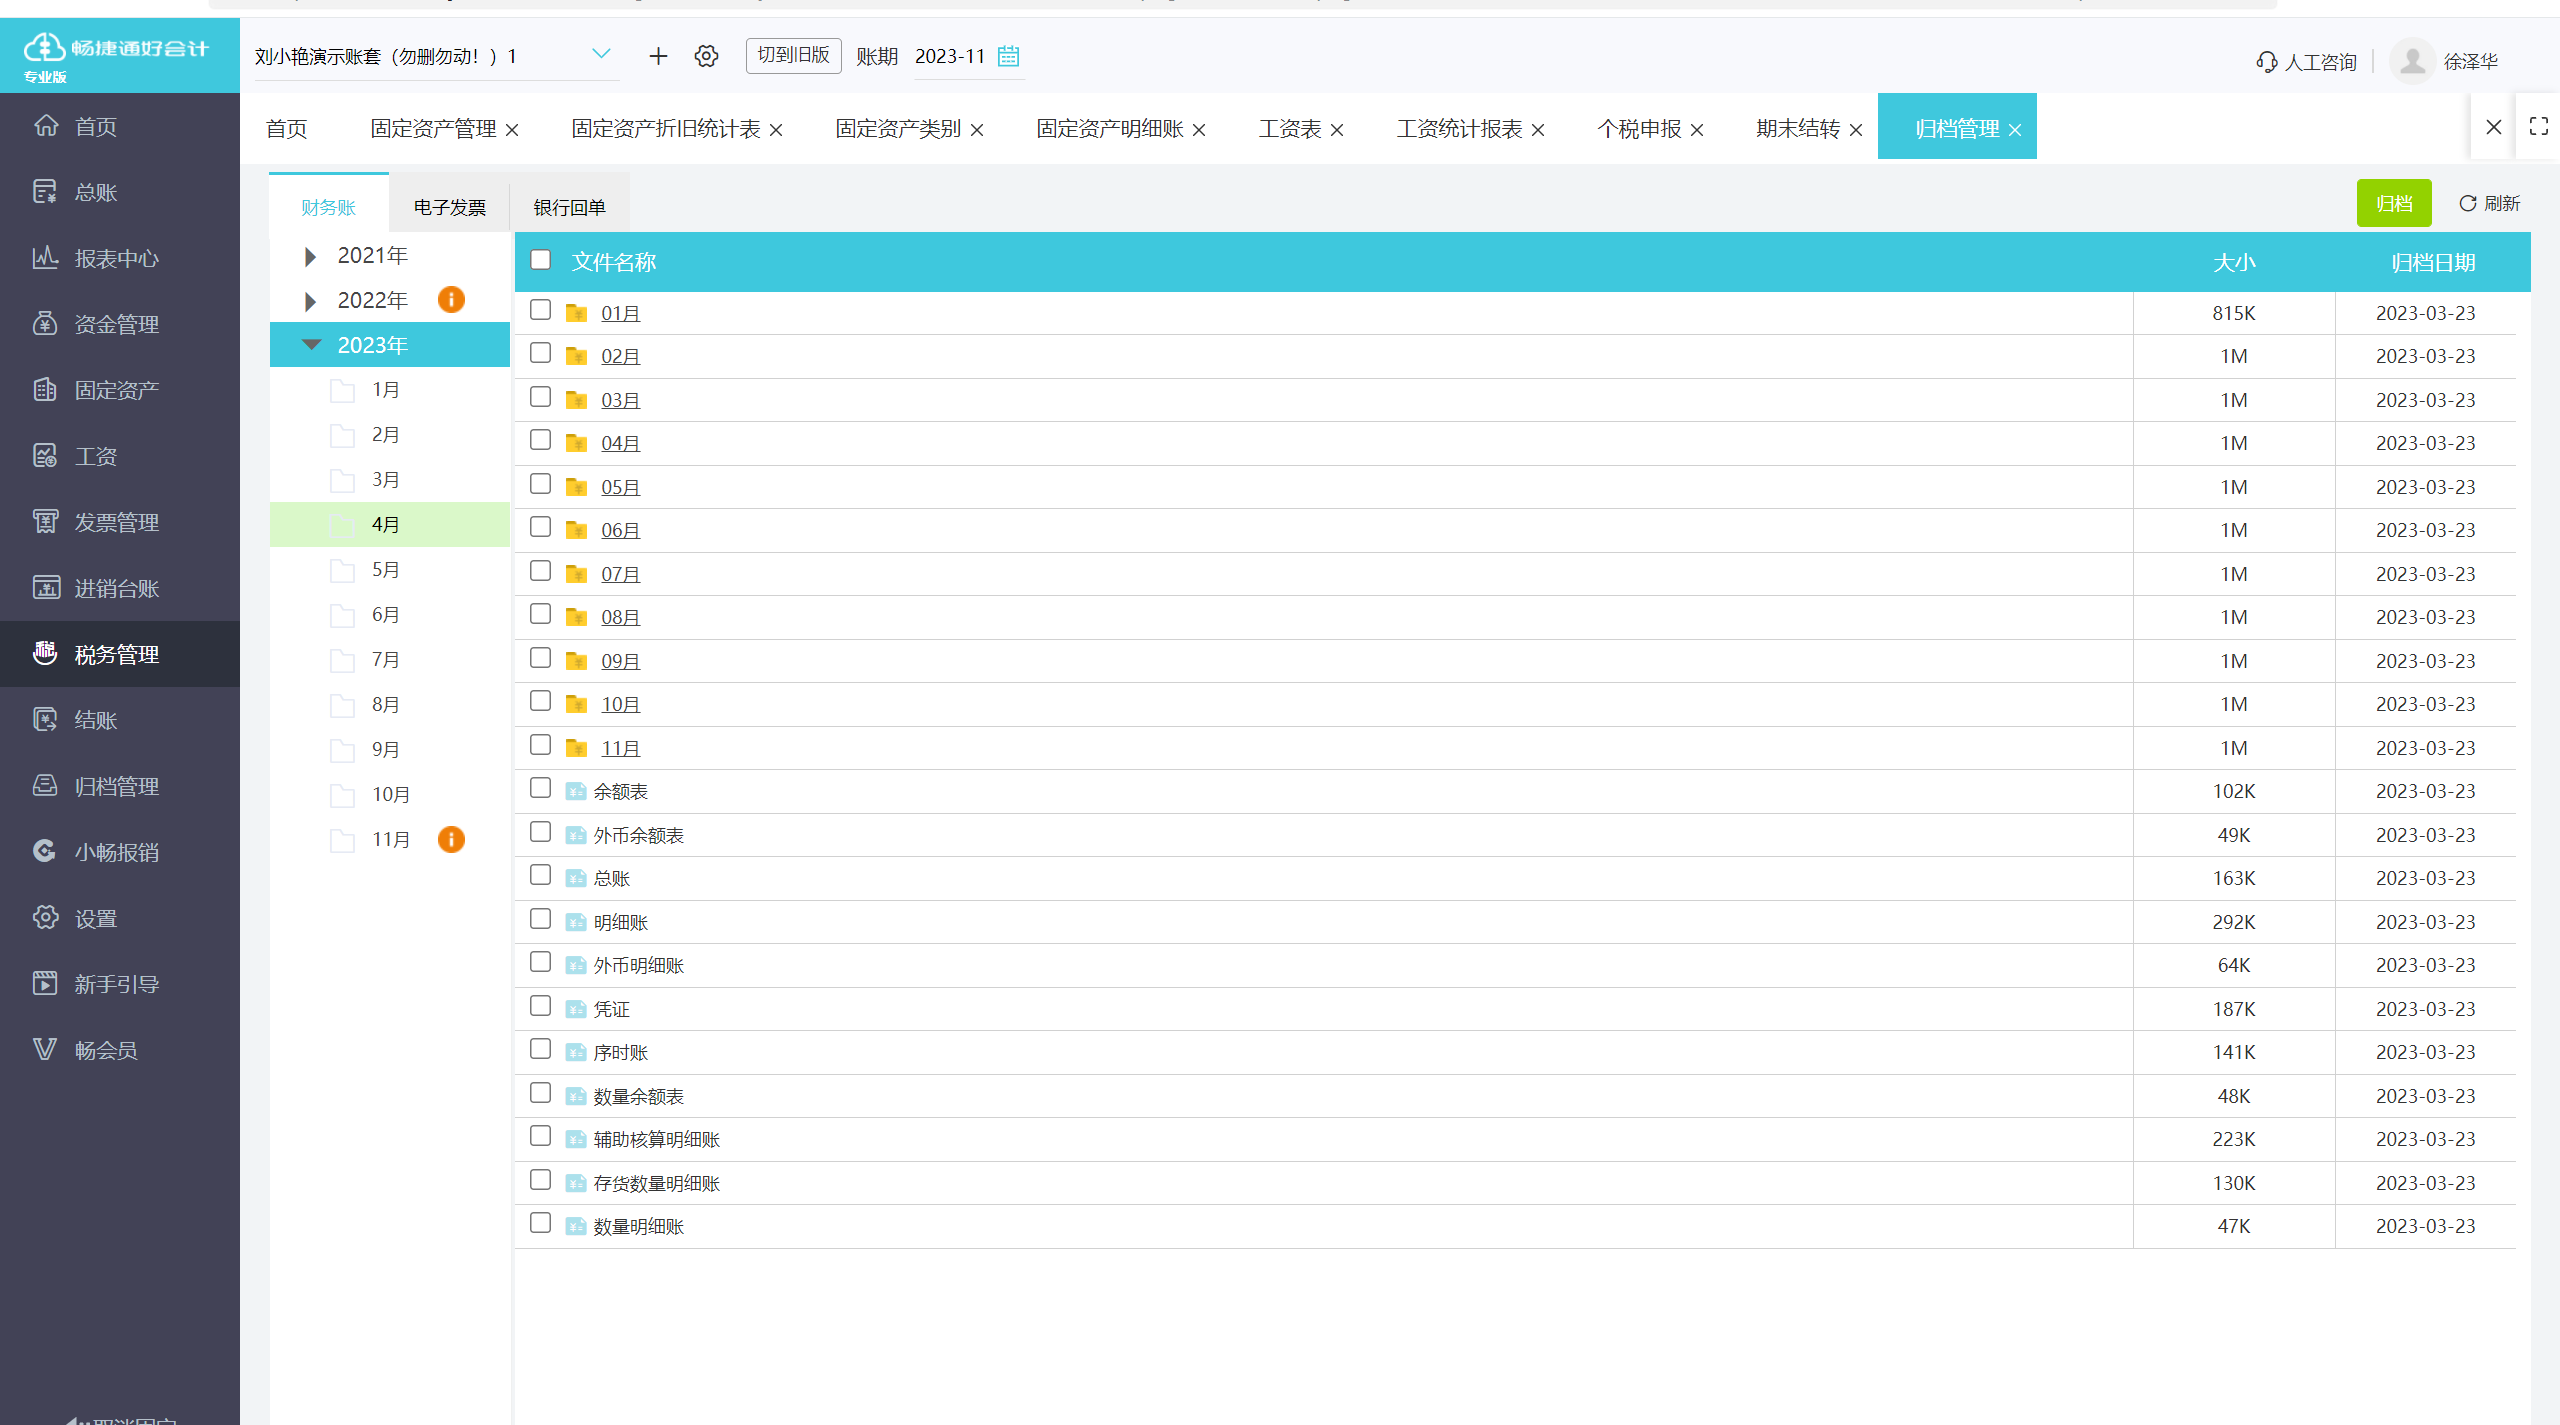The image size is (2560, 1425).
Task: Select the 04月 folder item
Action: click(618, 442)
